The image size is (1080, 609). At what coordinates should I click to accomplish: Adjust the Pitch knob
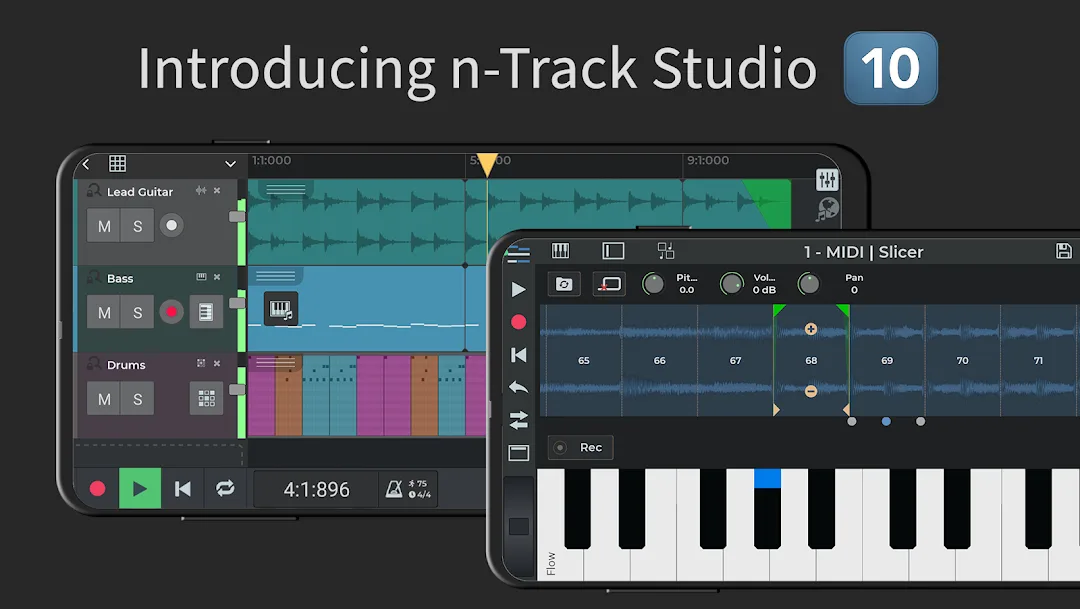coord(653,284)
